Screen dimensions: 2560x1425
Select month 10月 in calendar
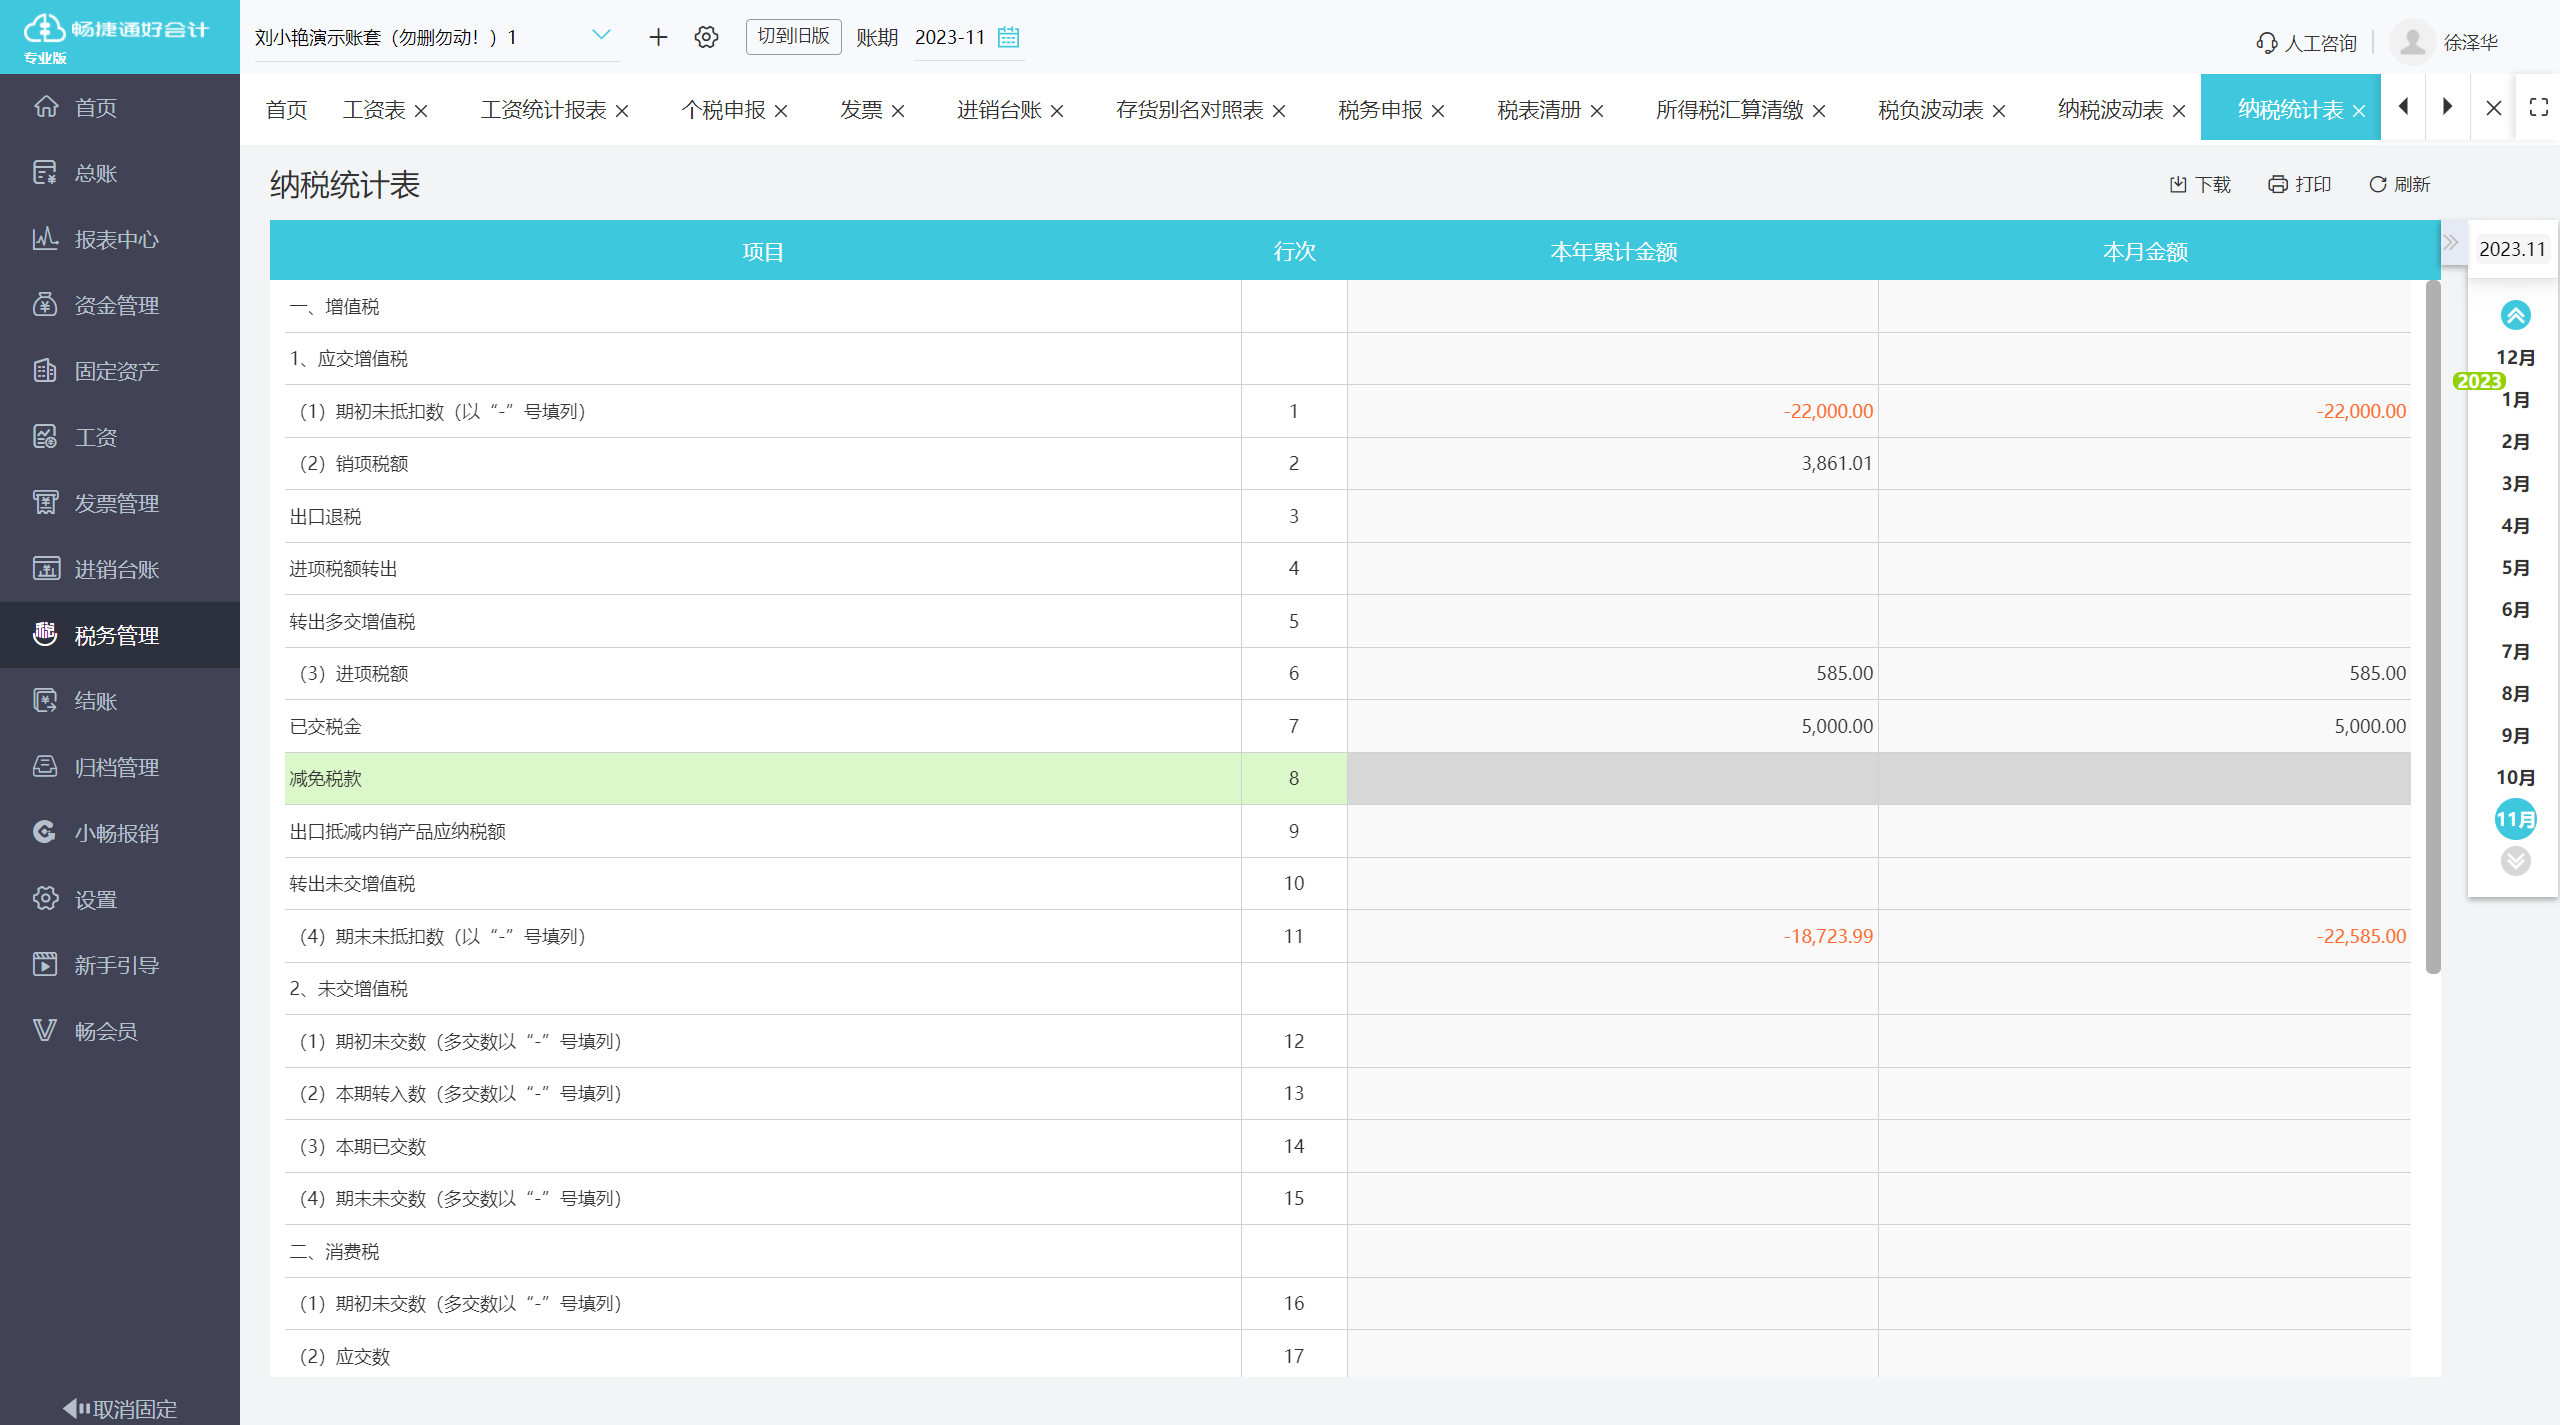point(2518,777)
